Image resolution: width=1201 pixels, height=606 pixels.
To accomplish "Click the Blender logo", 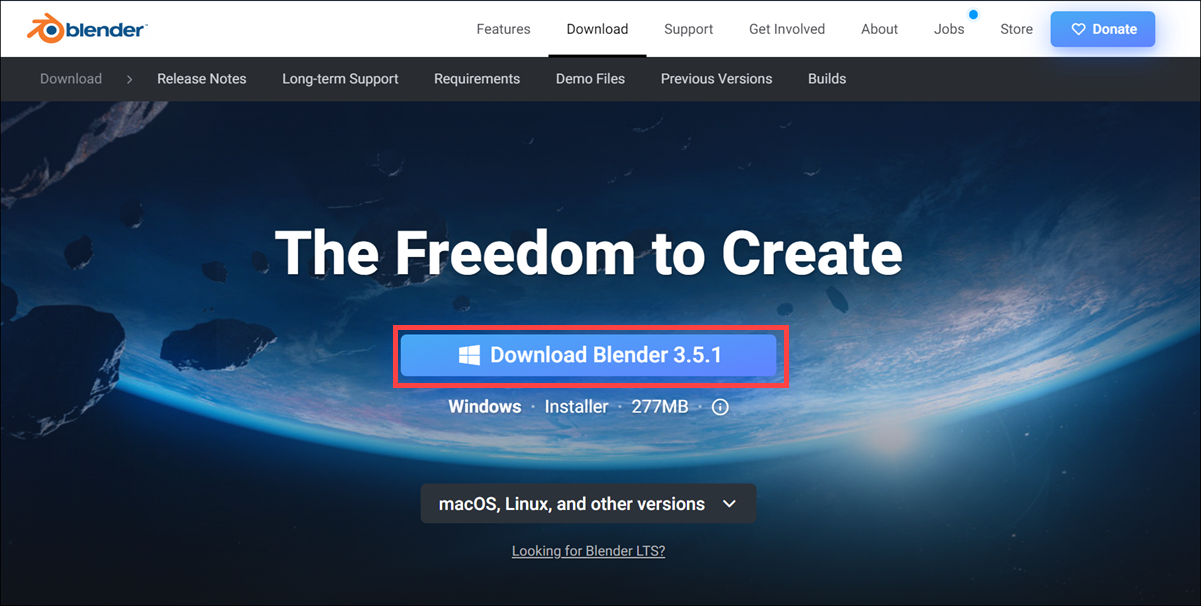I will [85, 29].
